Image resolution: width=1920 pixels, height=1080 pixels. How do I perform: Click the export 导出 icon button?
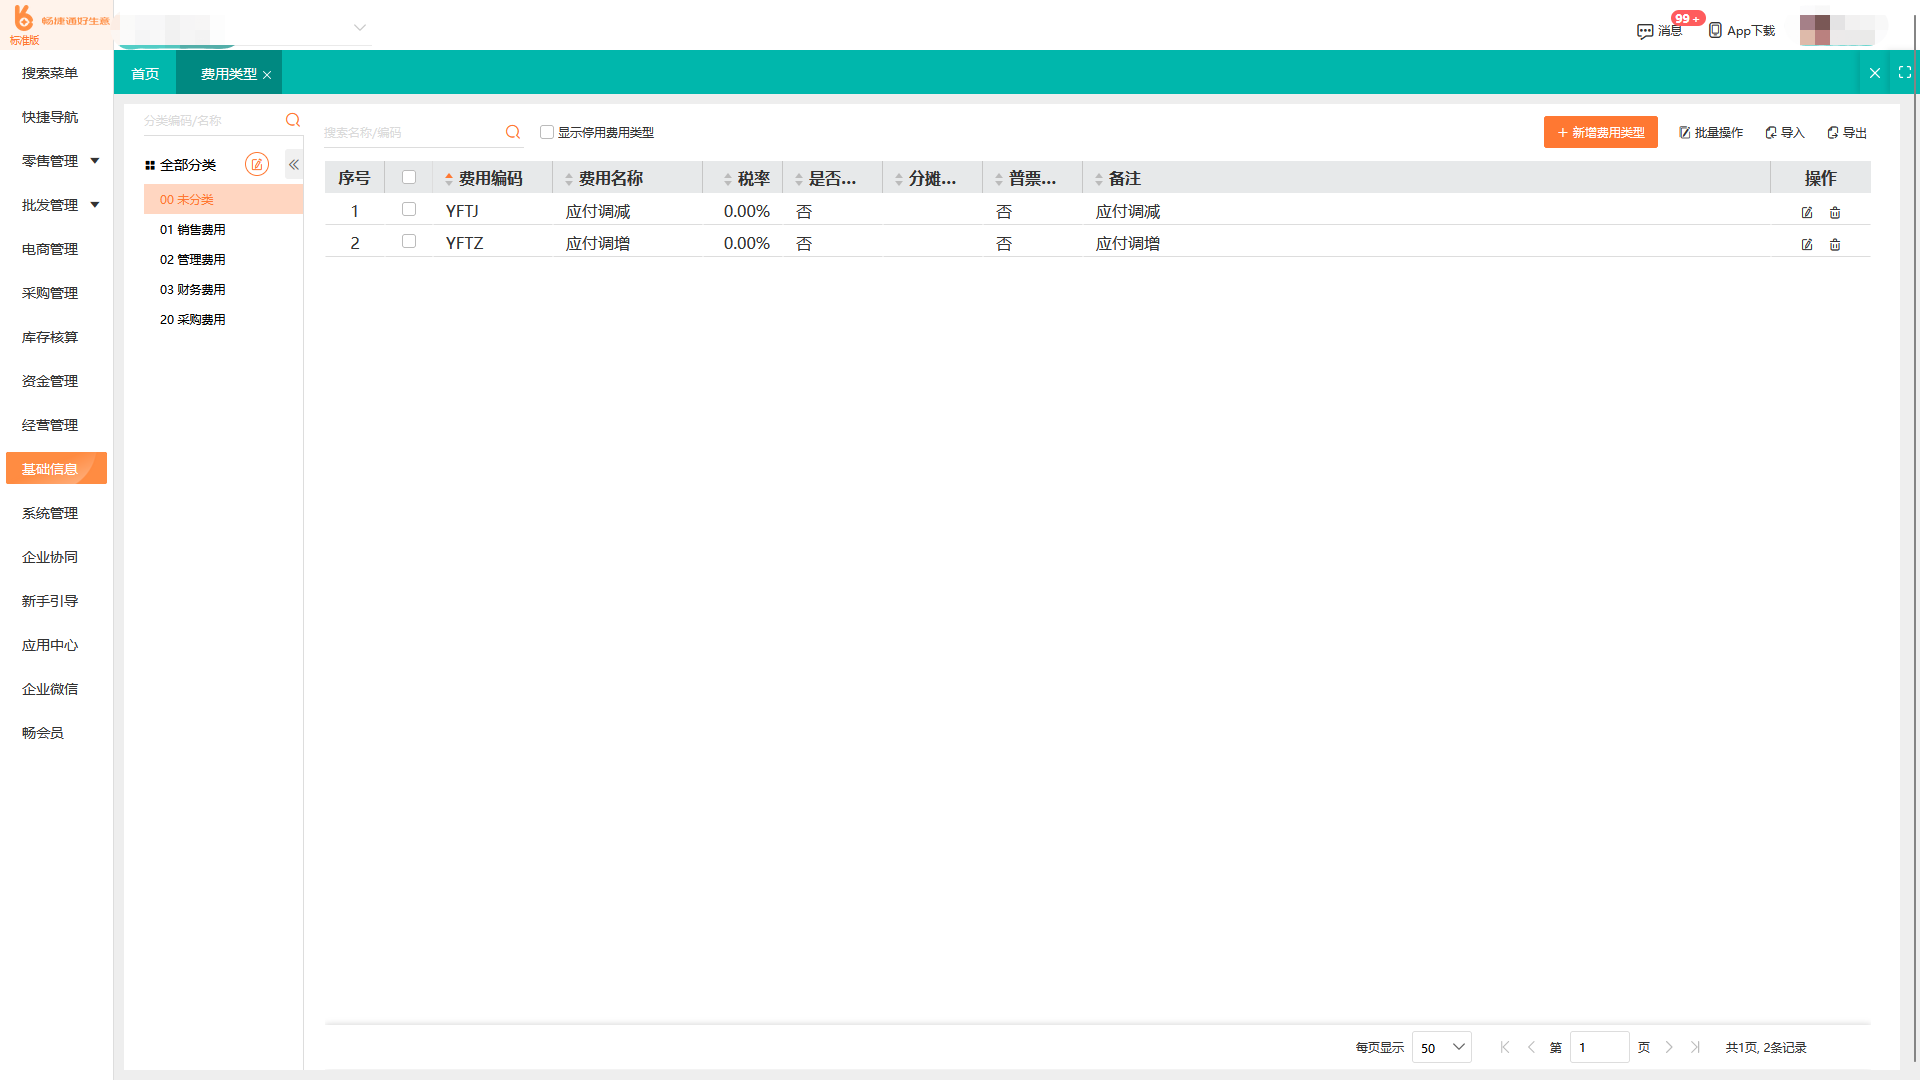click(x=1846, y=131)
